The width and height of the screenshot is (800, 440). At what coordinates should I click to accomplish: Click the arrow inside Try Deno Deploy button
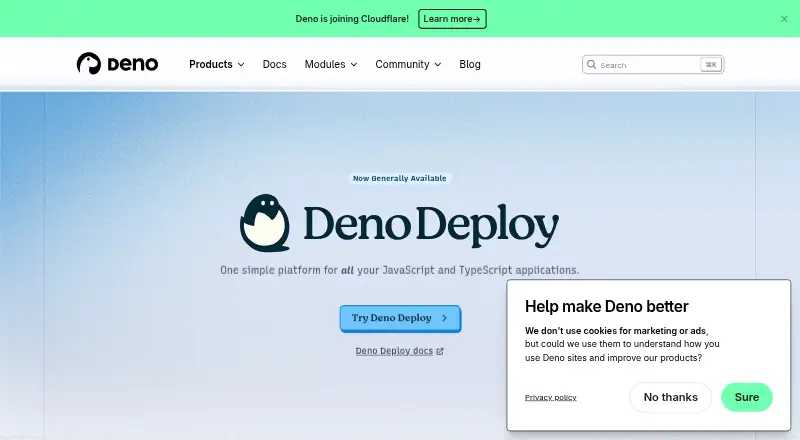(444, 318)
